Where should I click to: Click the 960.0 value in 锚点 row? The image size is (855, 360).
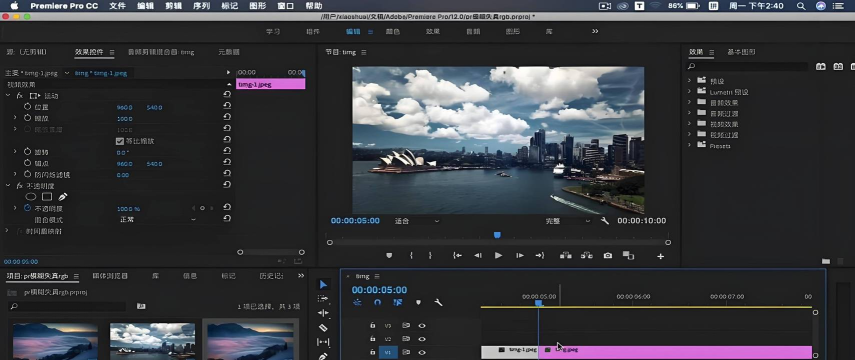(x=124, y=164)
